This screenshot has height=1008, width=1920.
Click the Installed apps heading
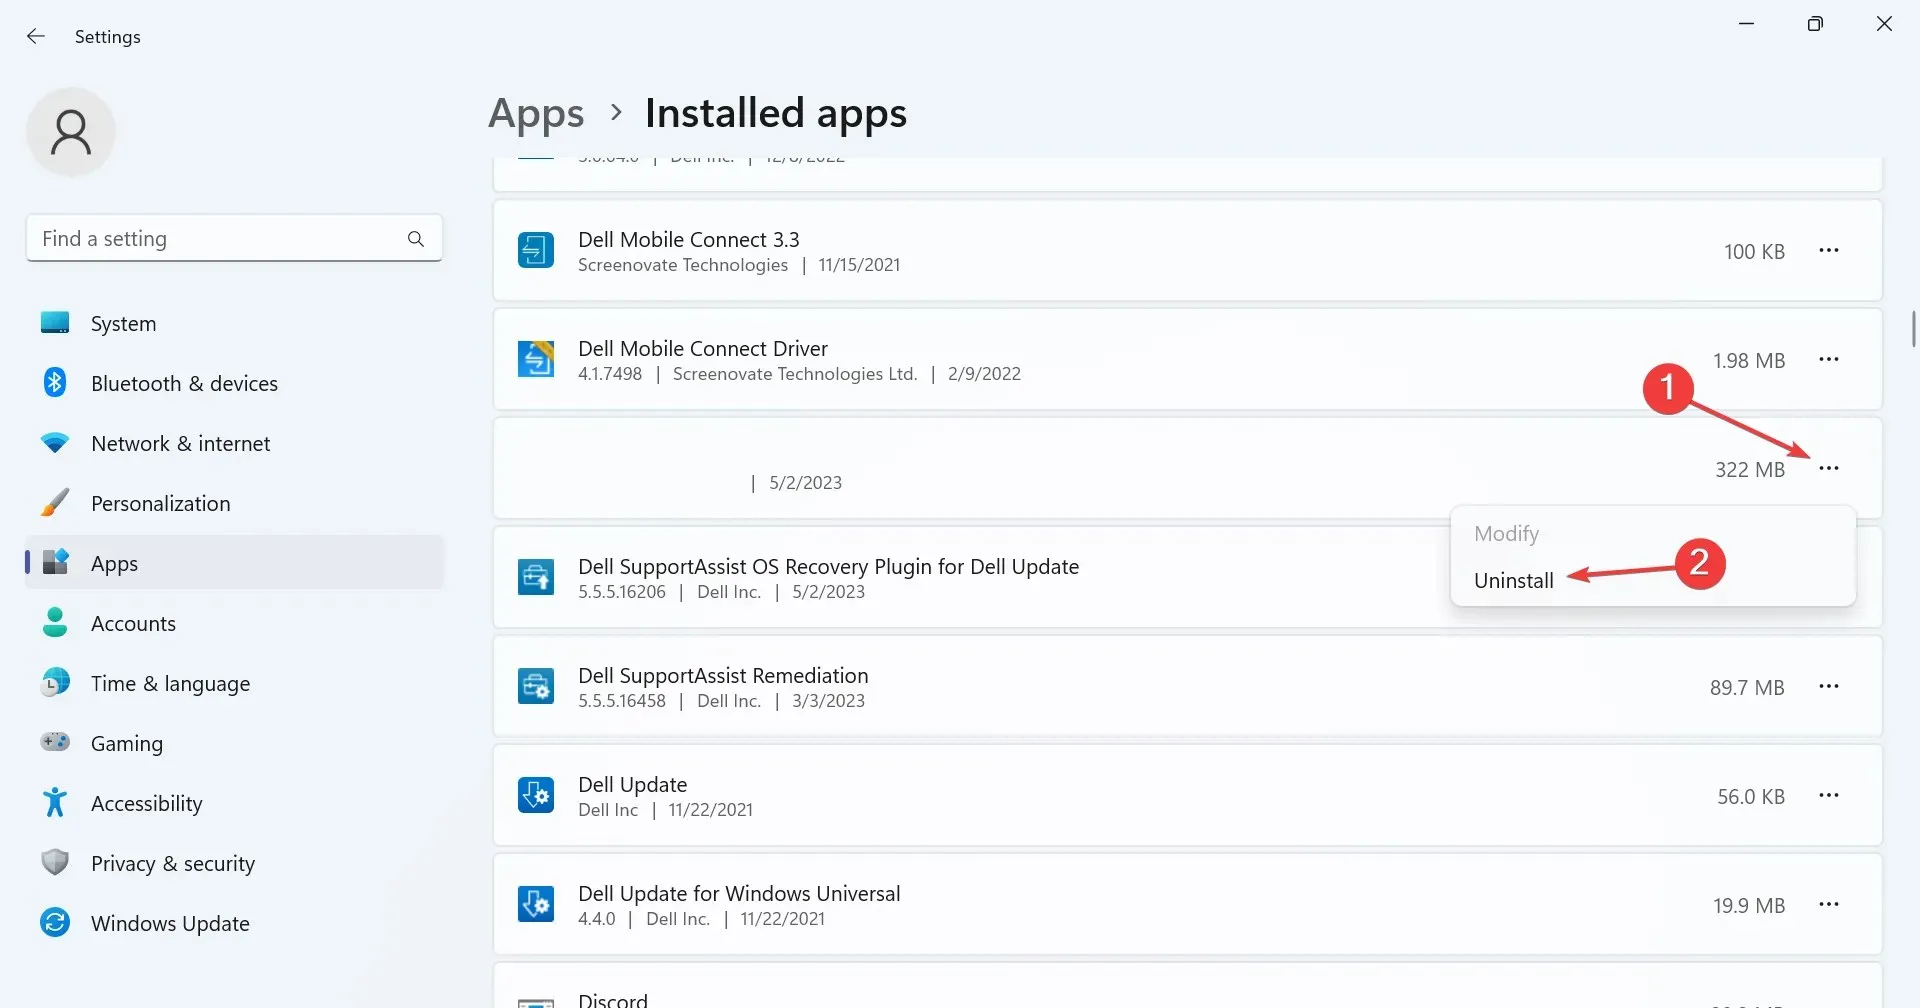(x=776, y=113)
